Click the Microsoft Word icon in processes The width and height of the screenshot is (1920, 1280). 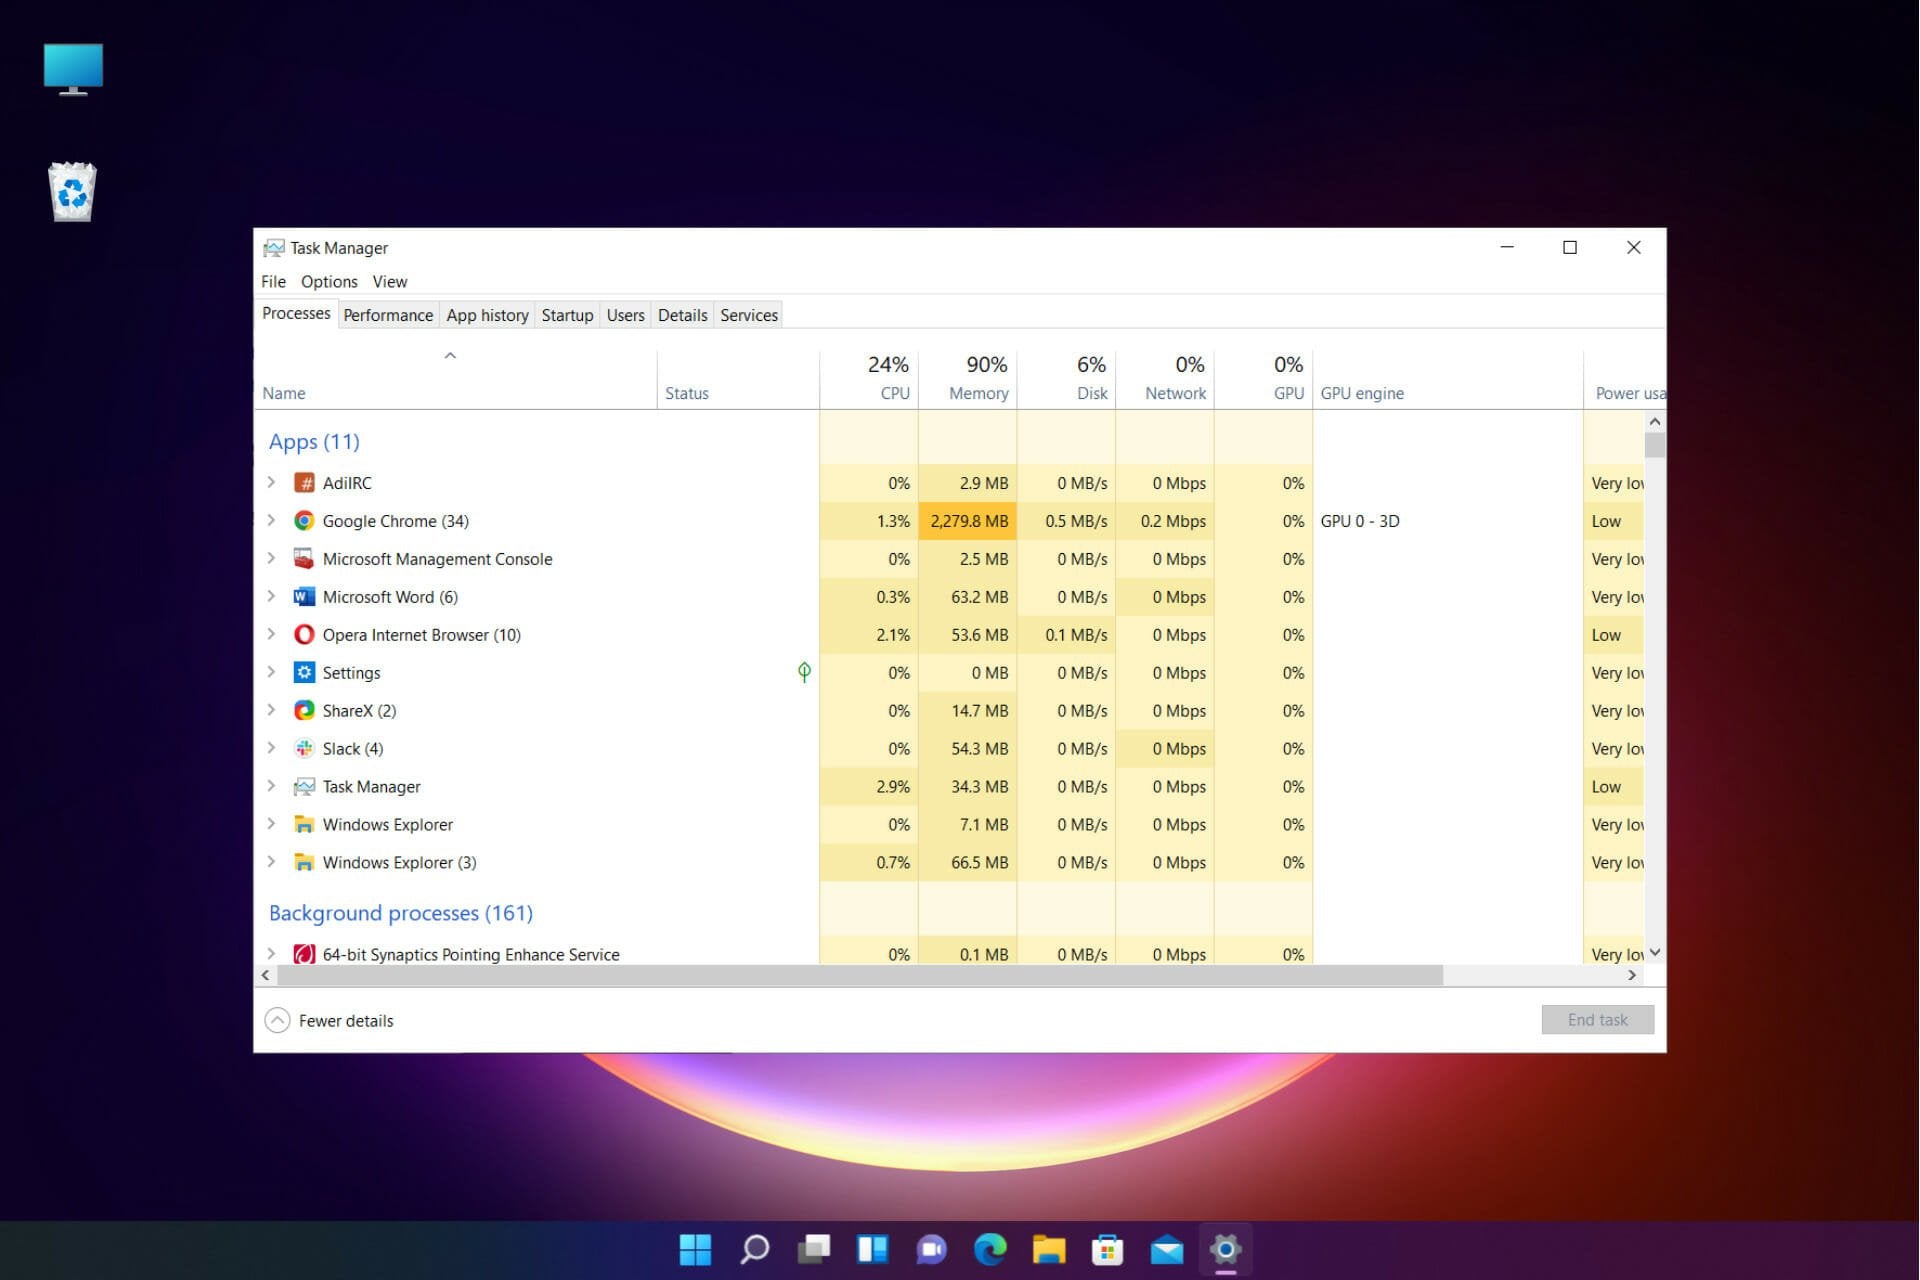304,596
